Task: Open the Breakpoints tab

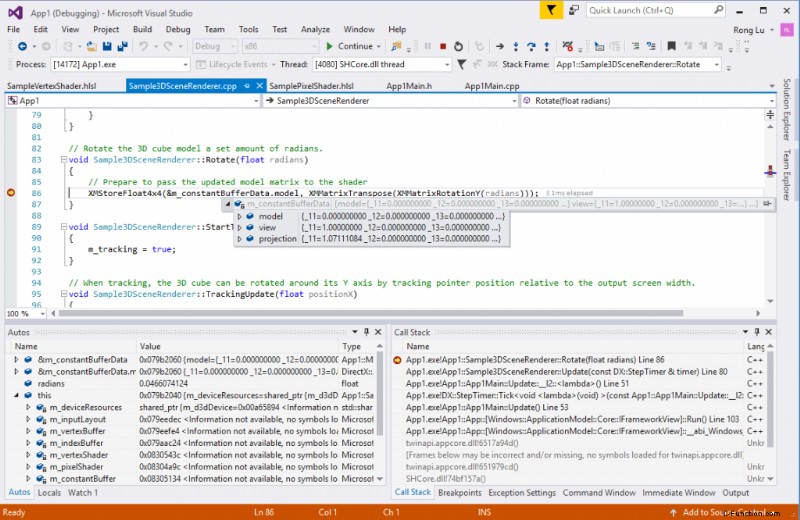Action: [x=459, y=493]
